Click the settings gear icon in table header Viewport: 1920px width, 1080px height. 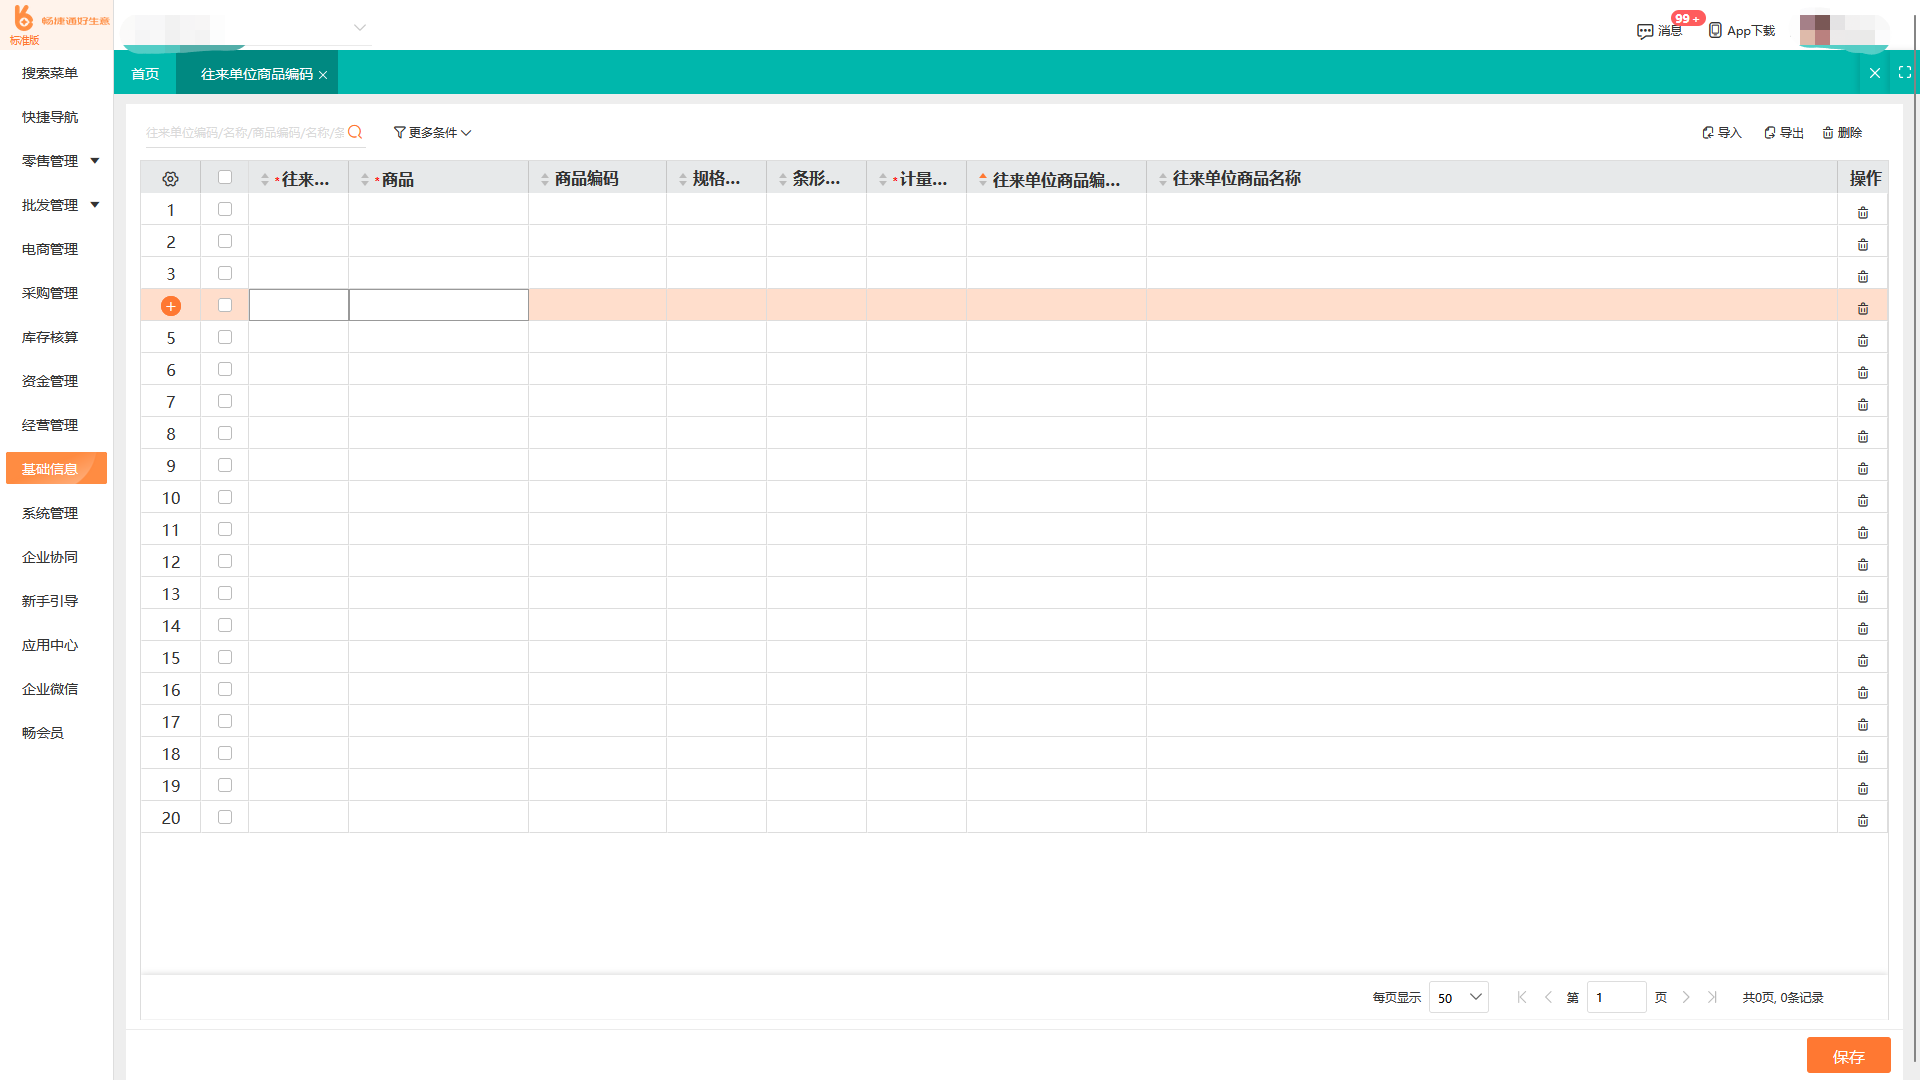coord(170,178)
